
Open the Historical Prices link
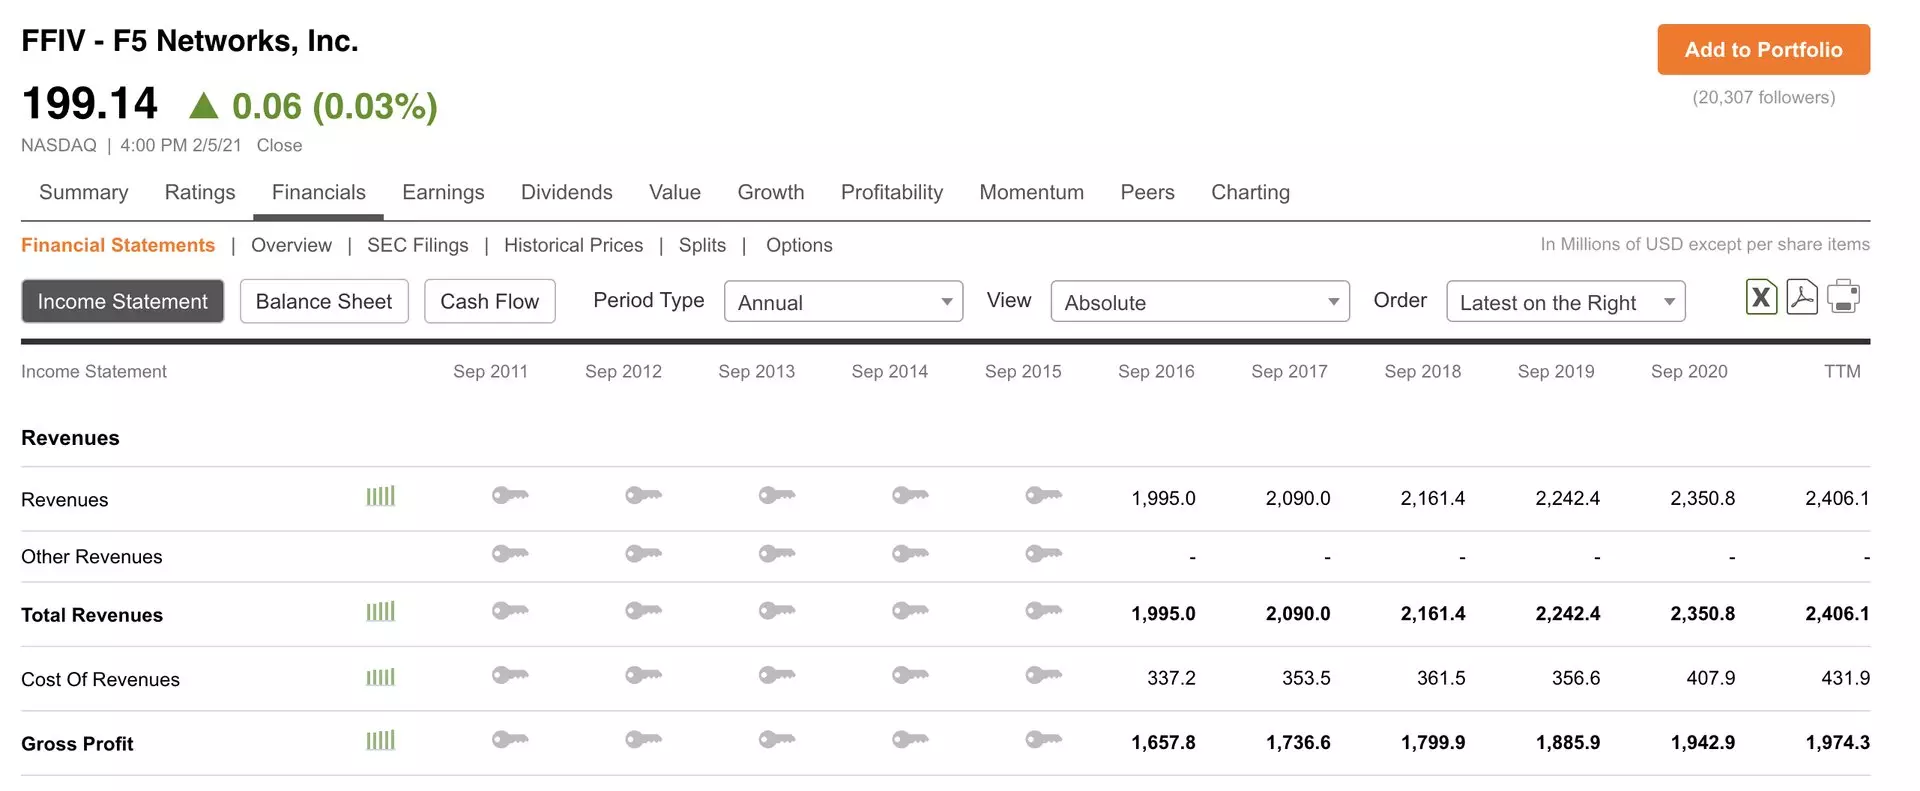point(574,245)
